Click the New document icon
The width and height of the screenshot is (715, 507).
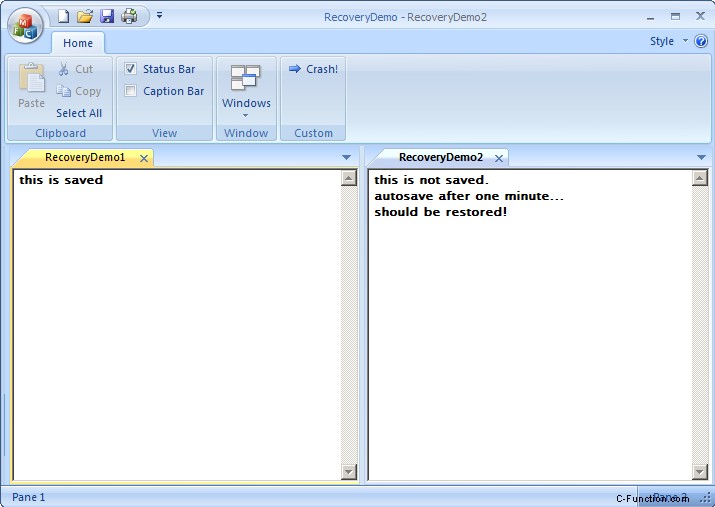click(x=63, y=16)
